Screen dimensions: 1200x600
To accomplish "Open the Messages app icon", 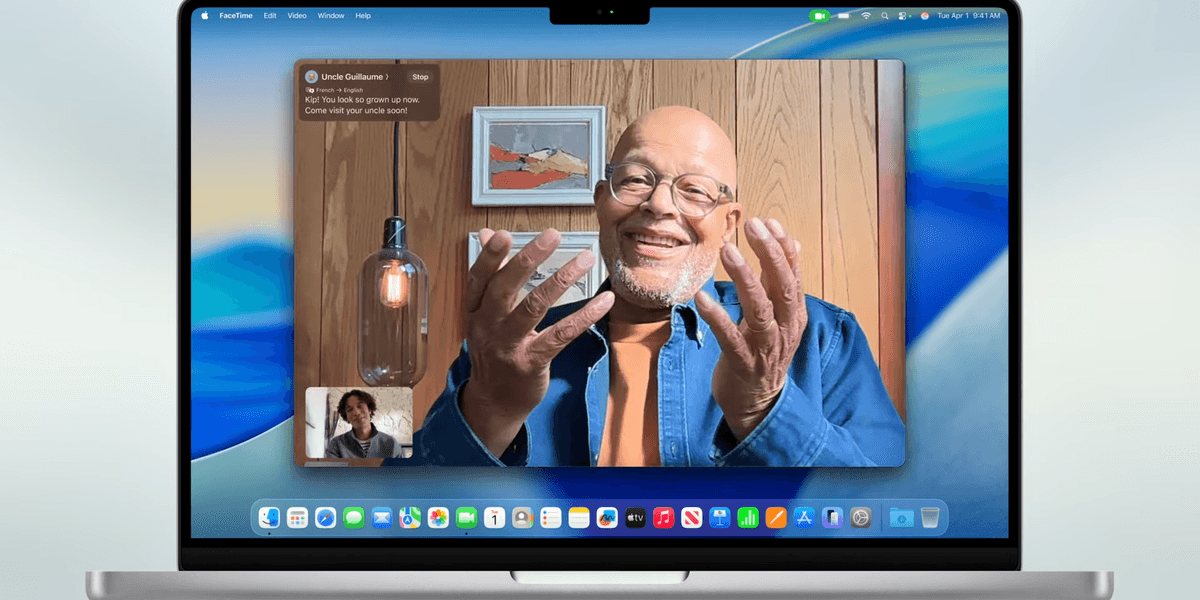I will point(354,517).
